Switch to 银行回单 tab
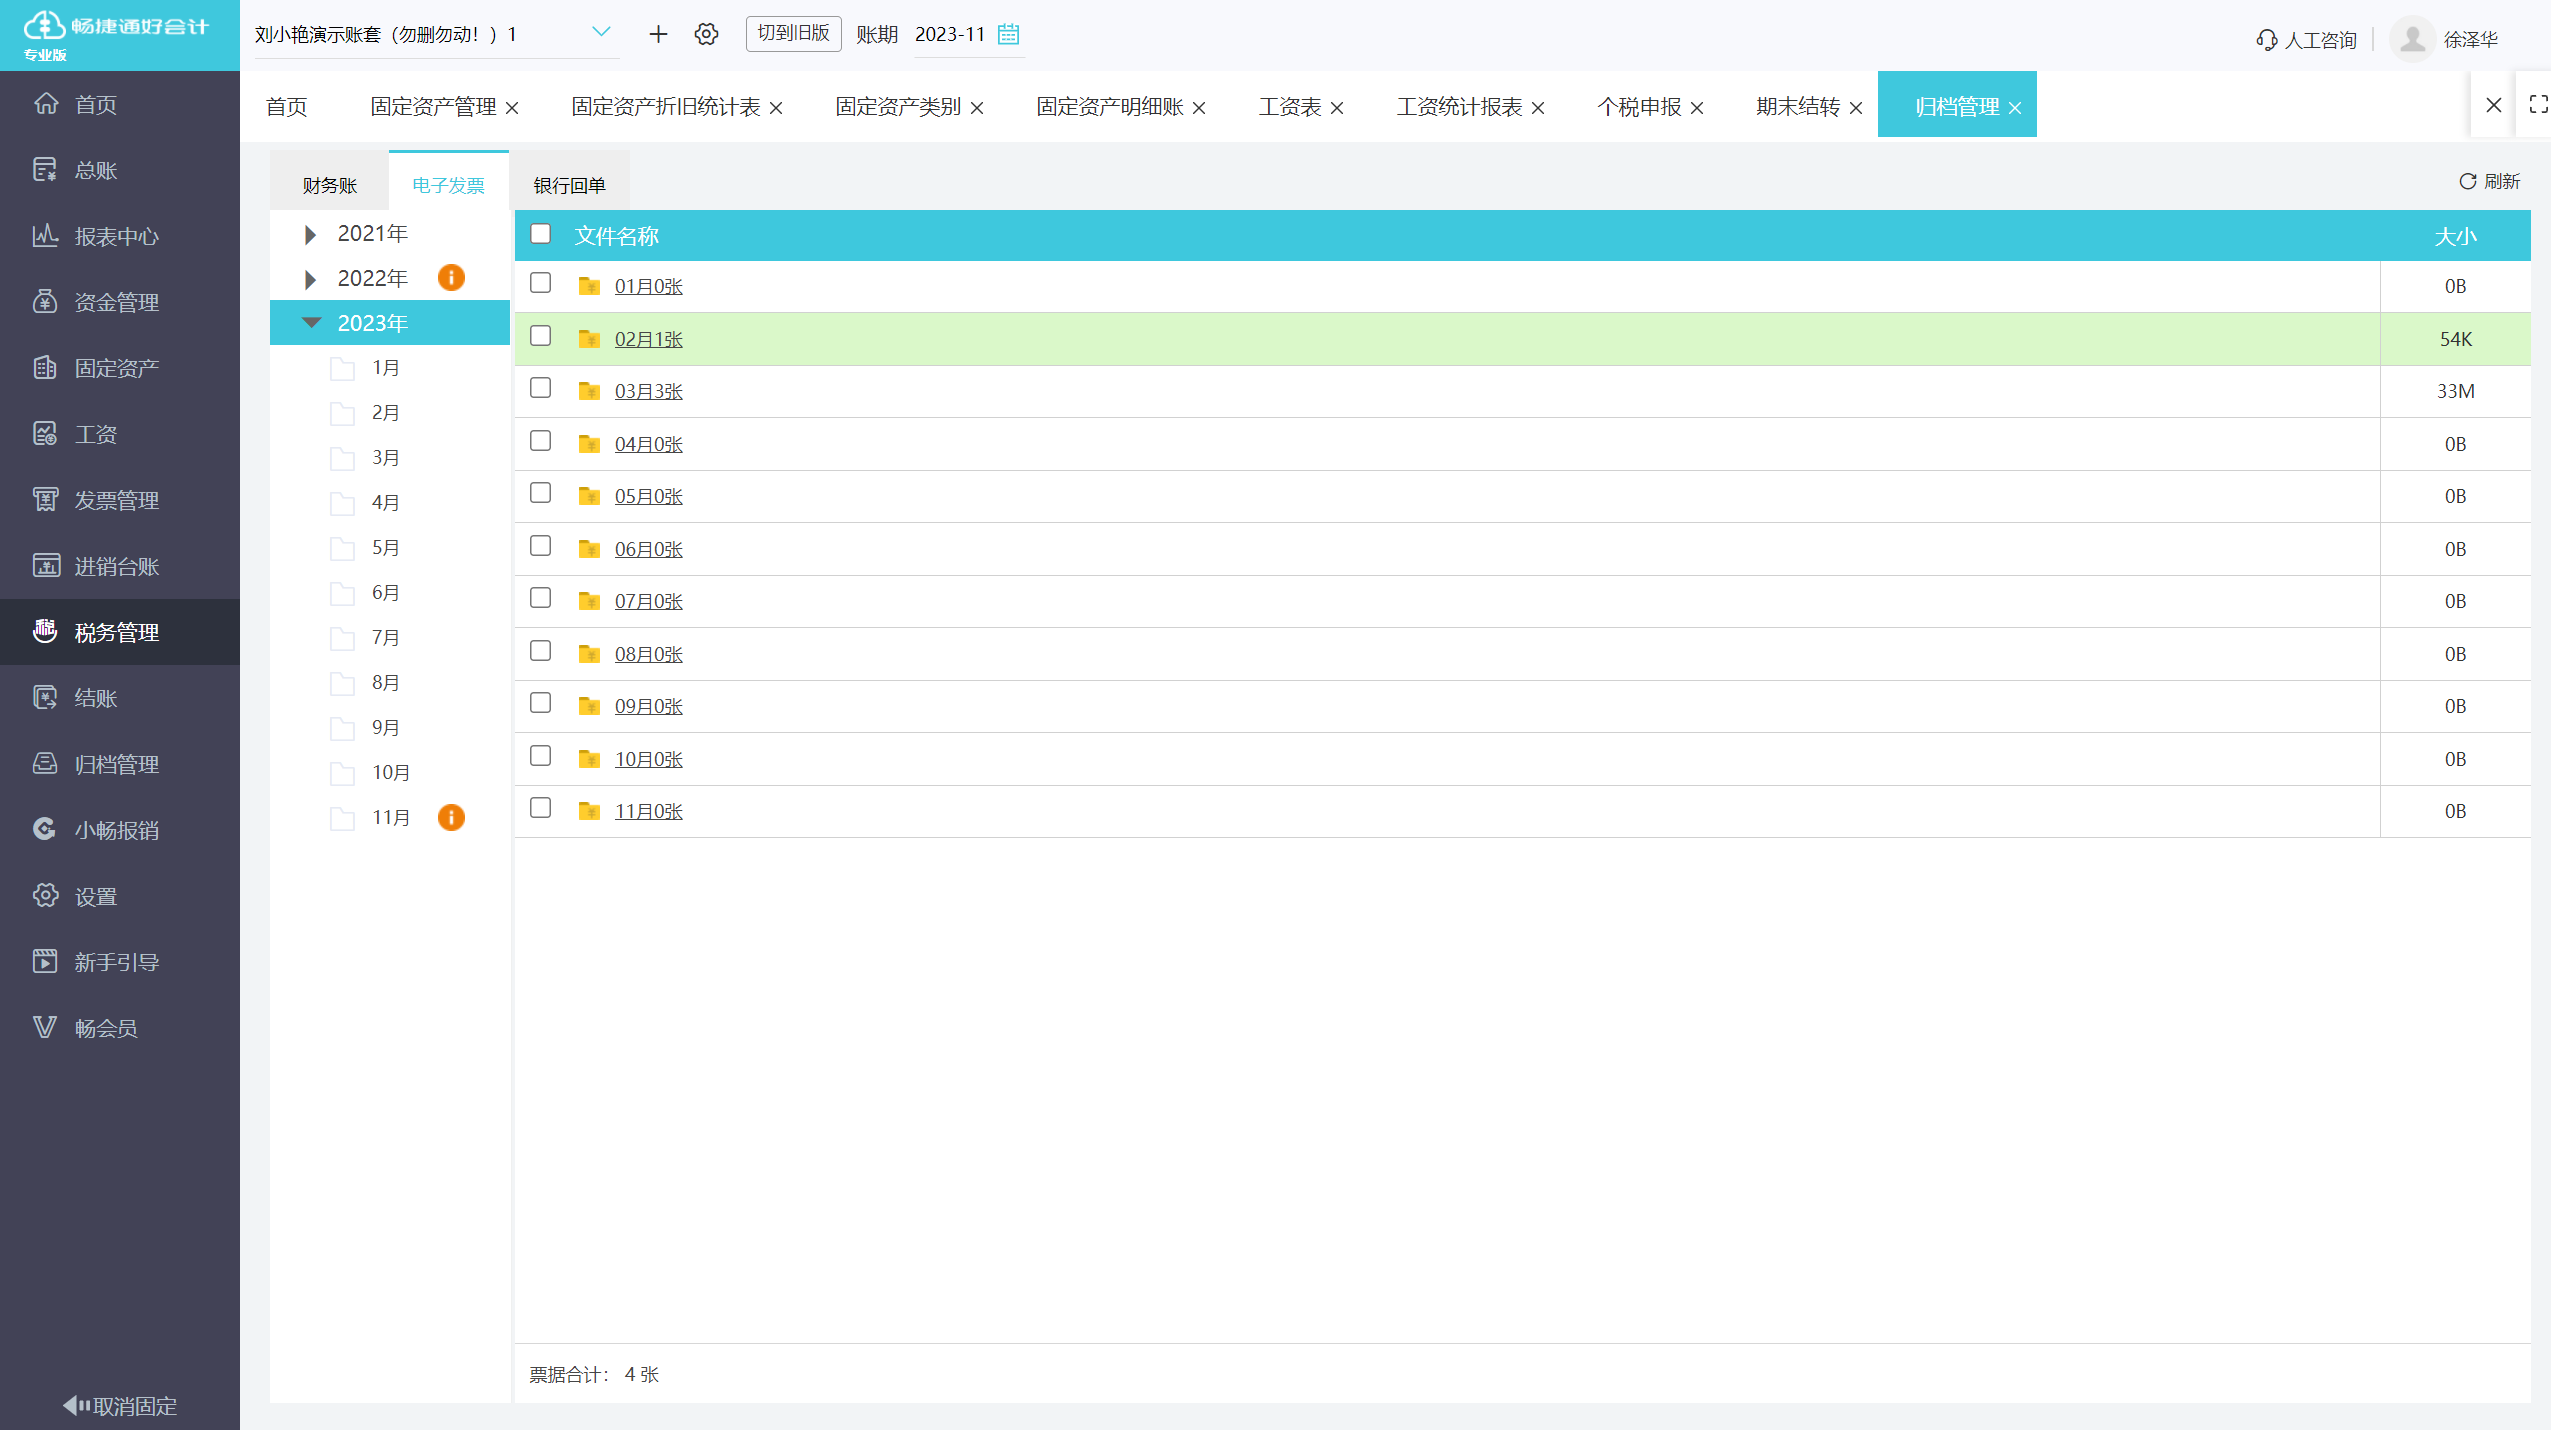This screenshot has height=1430, width=2551. tap(568, 184)
